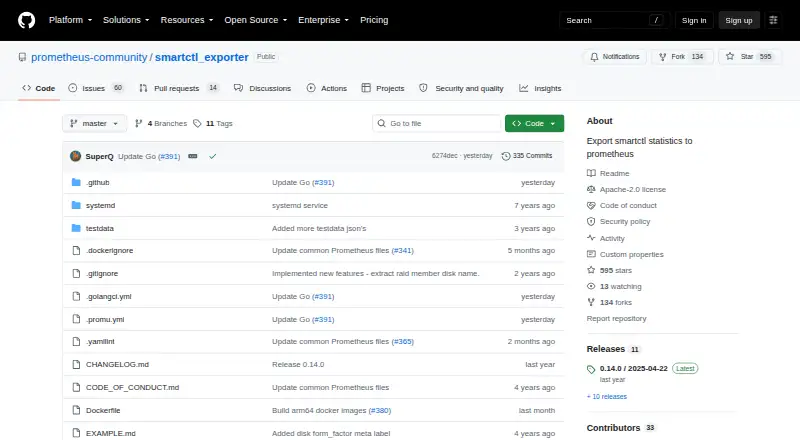Click the Sign in button

click(x=694, y=20)
